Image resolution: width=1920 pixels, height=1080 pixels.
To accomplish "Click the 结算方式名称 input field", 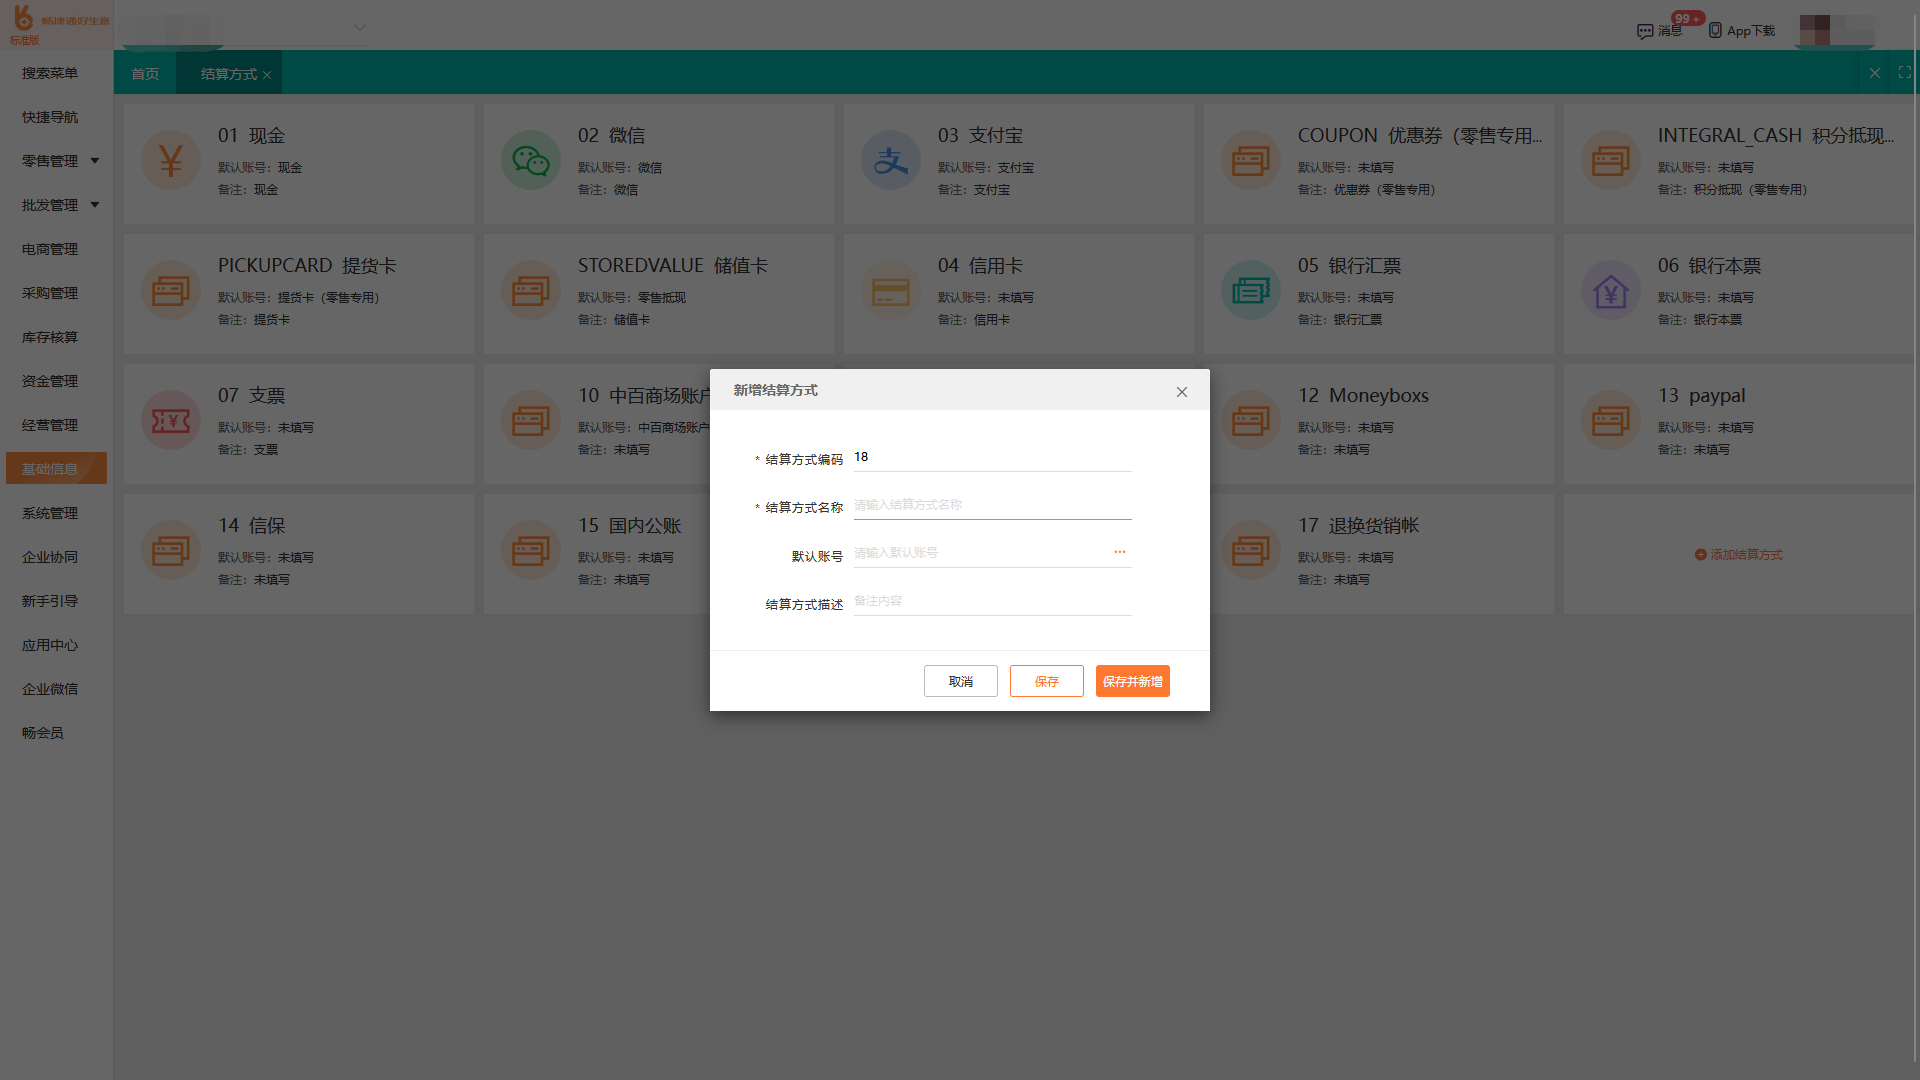I will point(989,505).
